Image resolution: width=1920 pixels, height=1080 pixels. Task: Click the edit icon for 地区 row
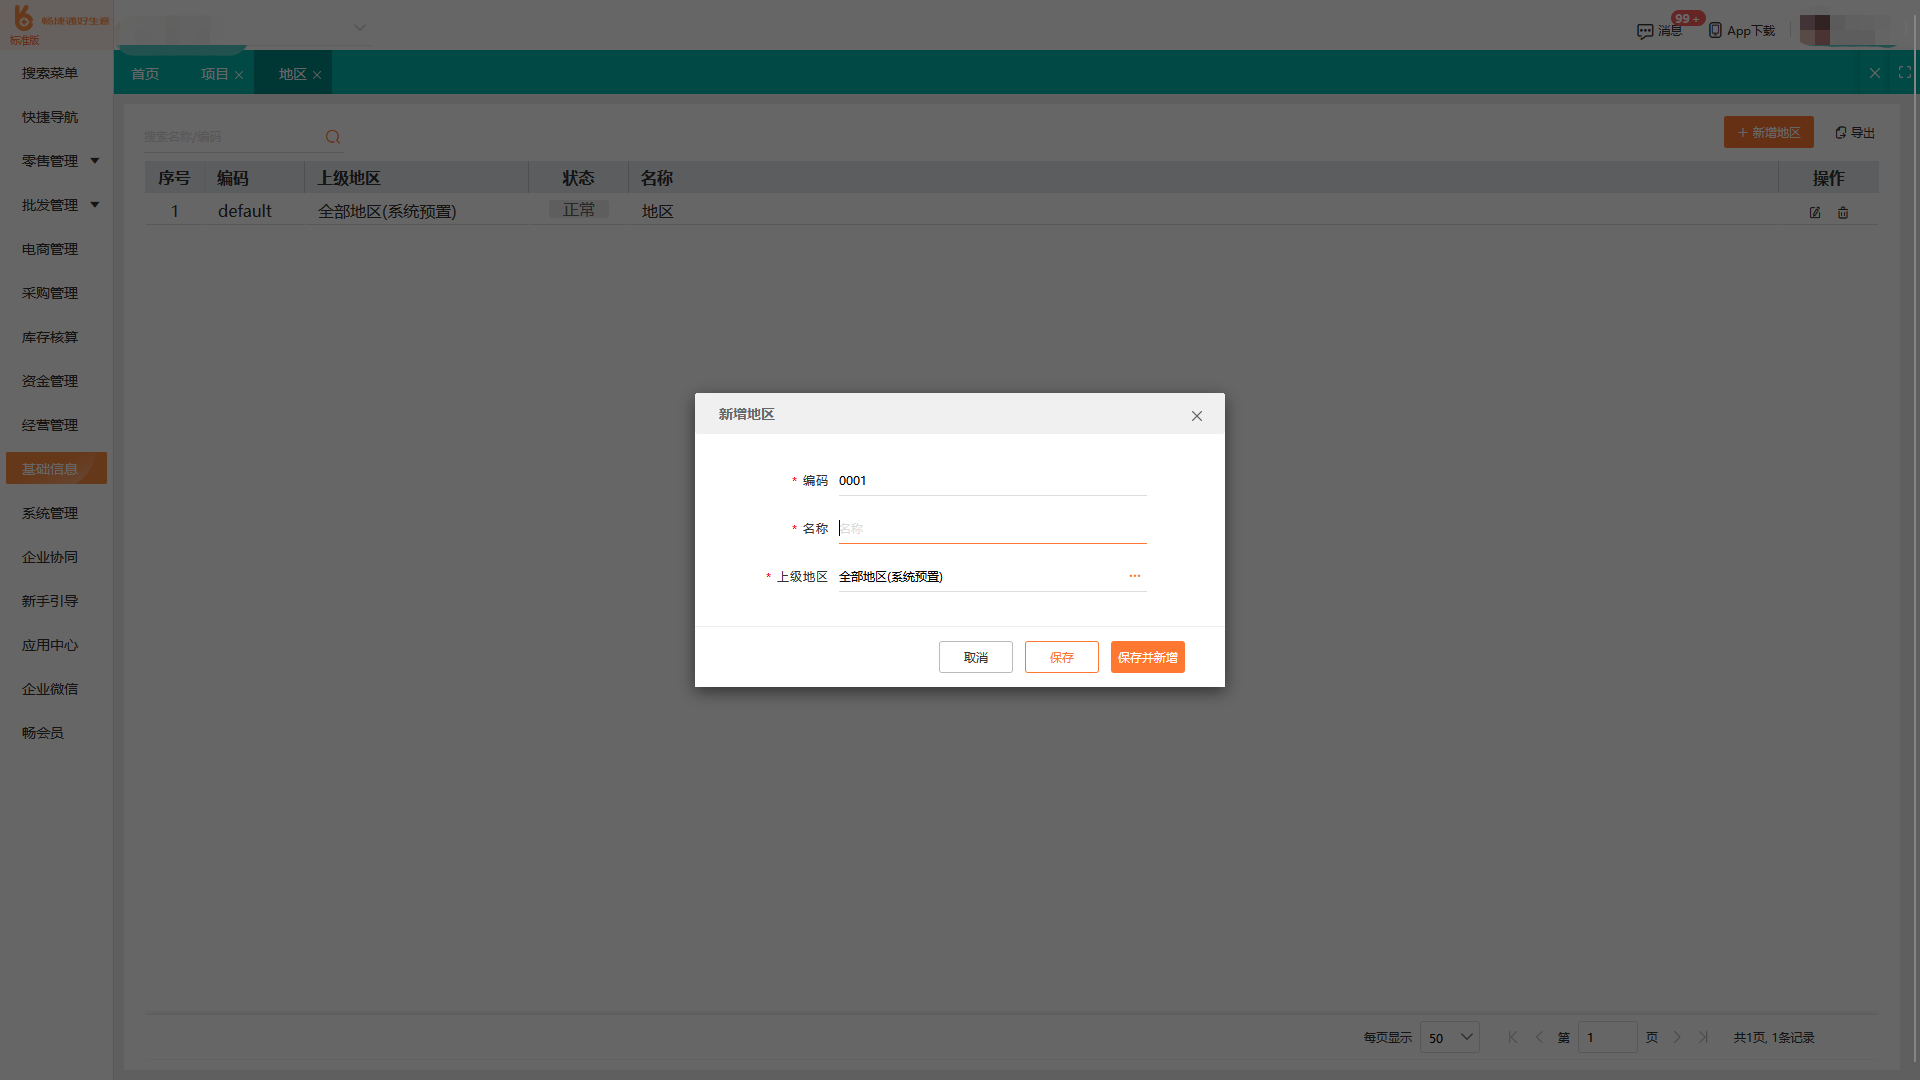click(x=1815, y=212)
